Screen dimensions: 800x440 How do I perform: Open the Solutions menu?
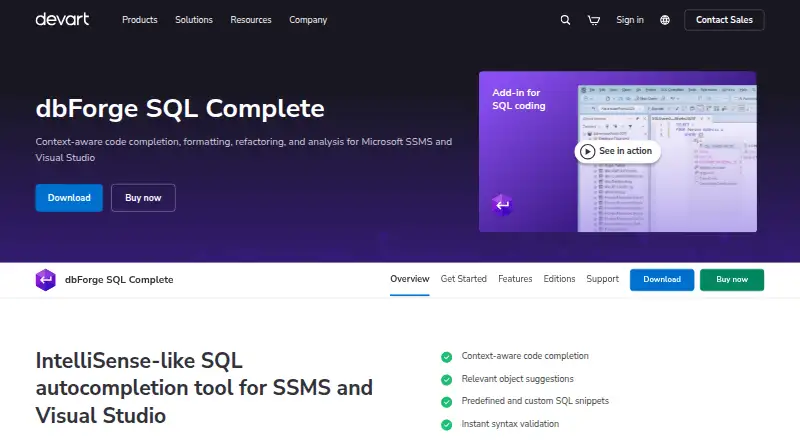tap(194, 20)
